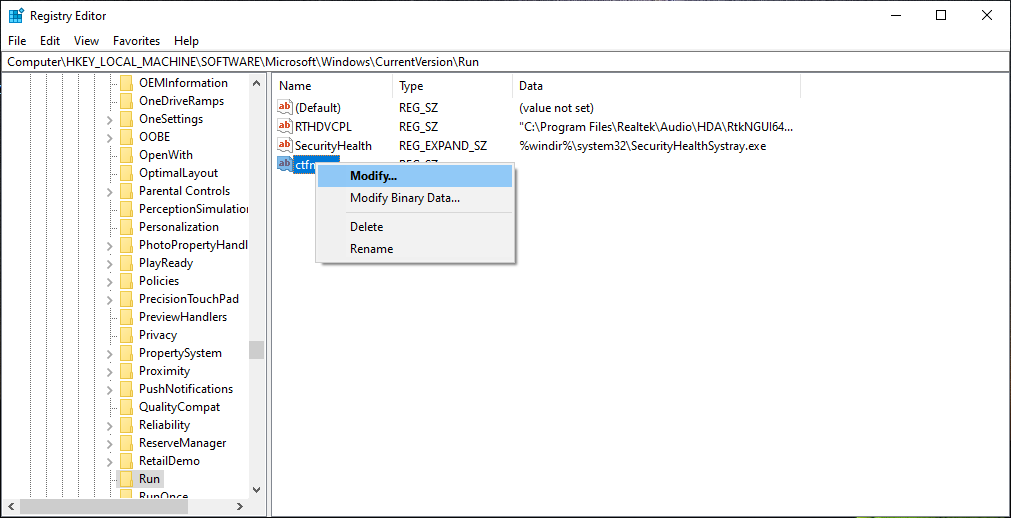Expand the Reliability key

[110, 426]
